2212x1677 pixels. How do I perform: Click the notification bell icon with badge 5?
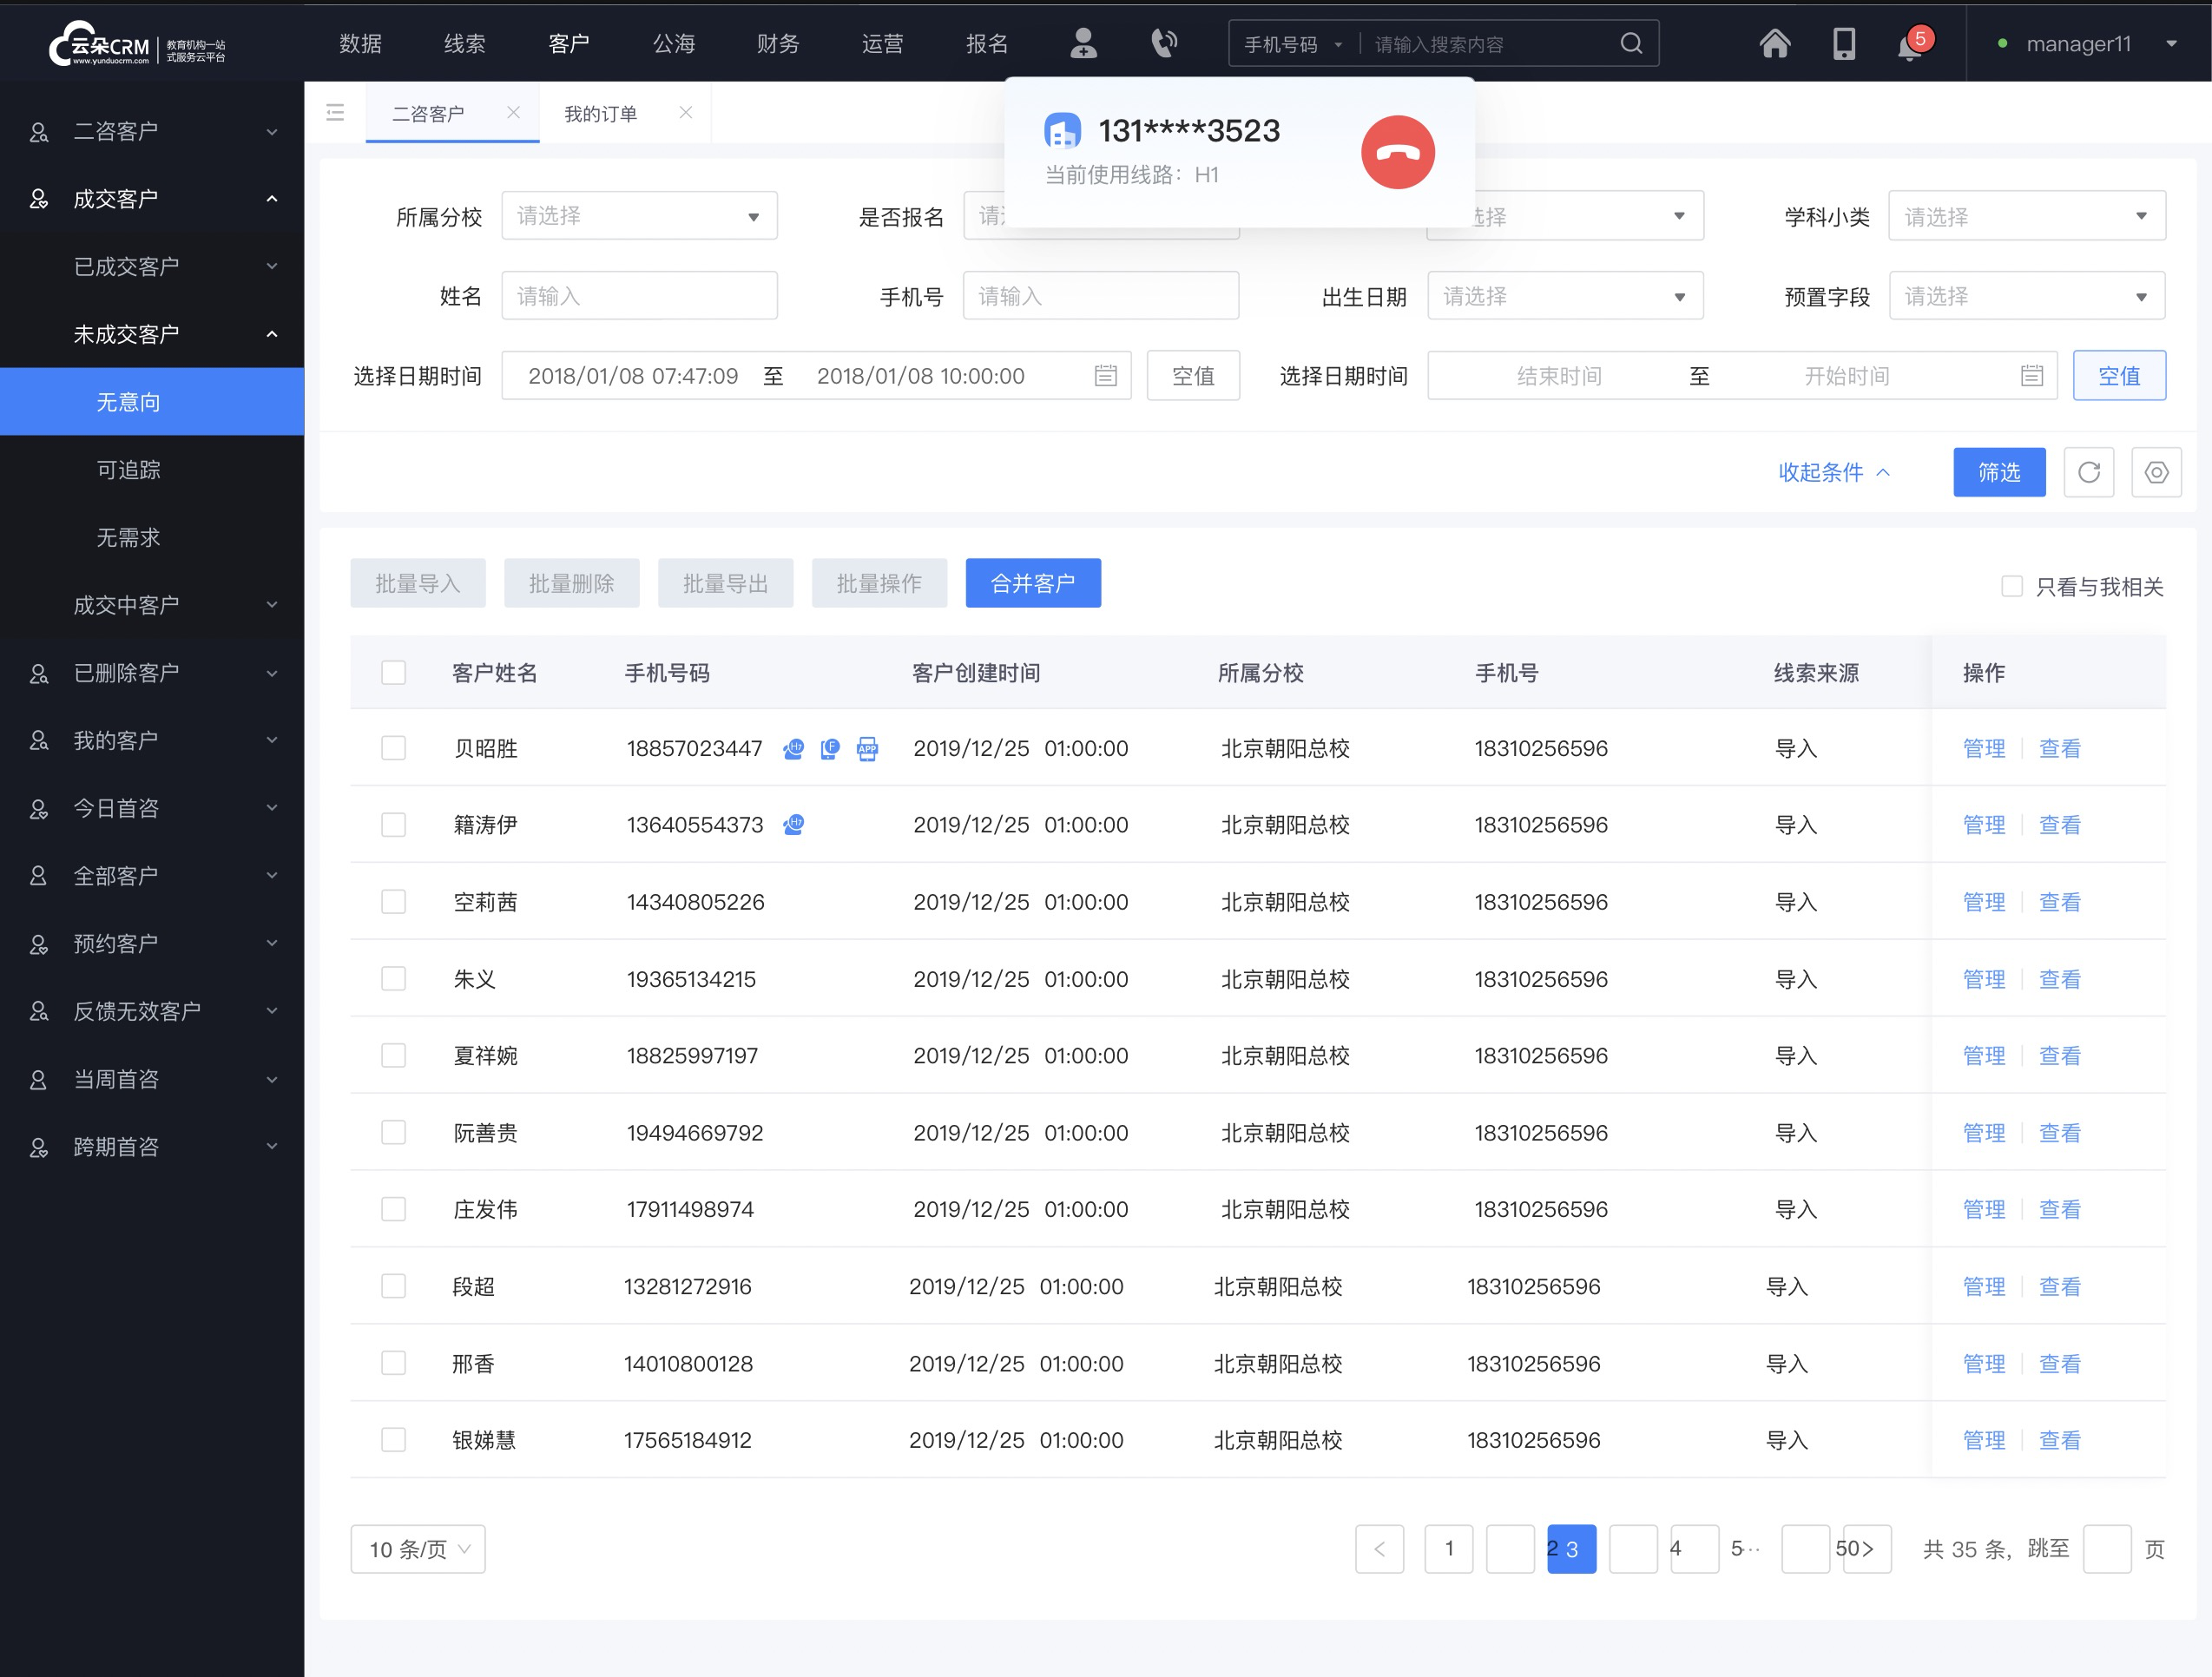(x=1911, y=44)
